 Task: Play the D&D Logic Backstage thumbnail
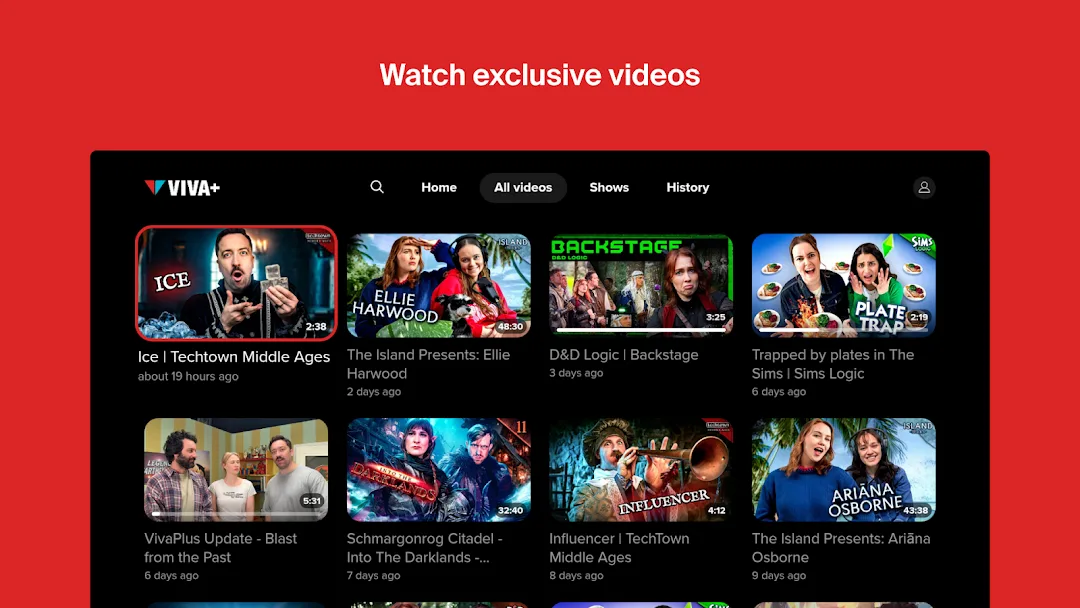(641, 285)
